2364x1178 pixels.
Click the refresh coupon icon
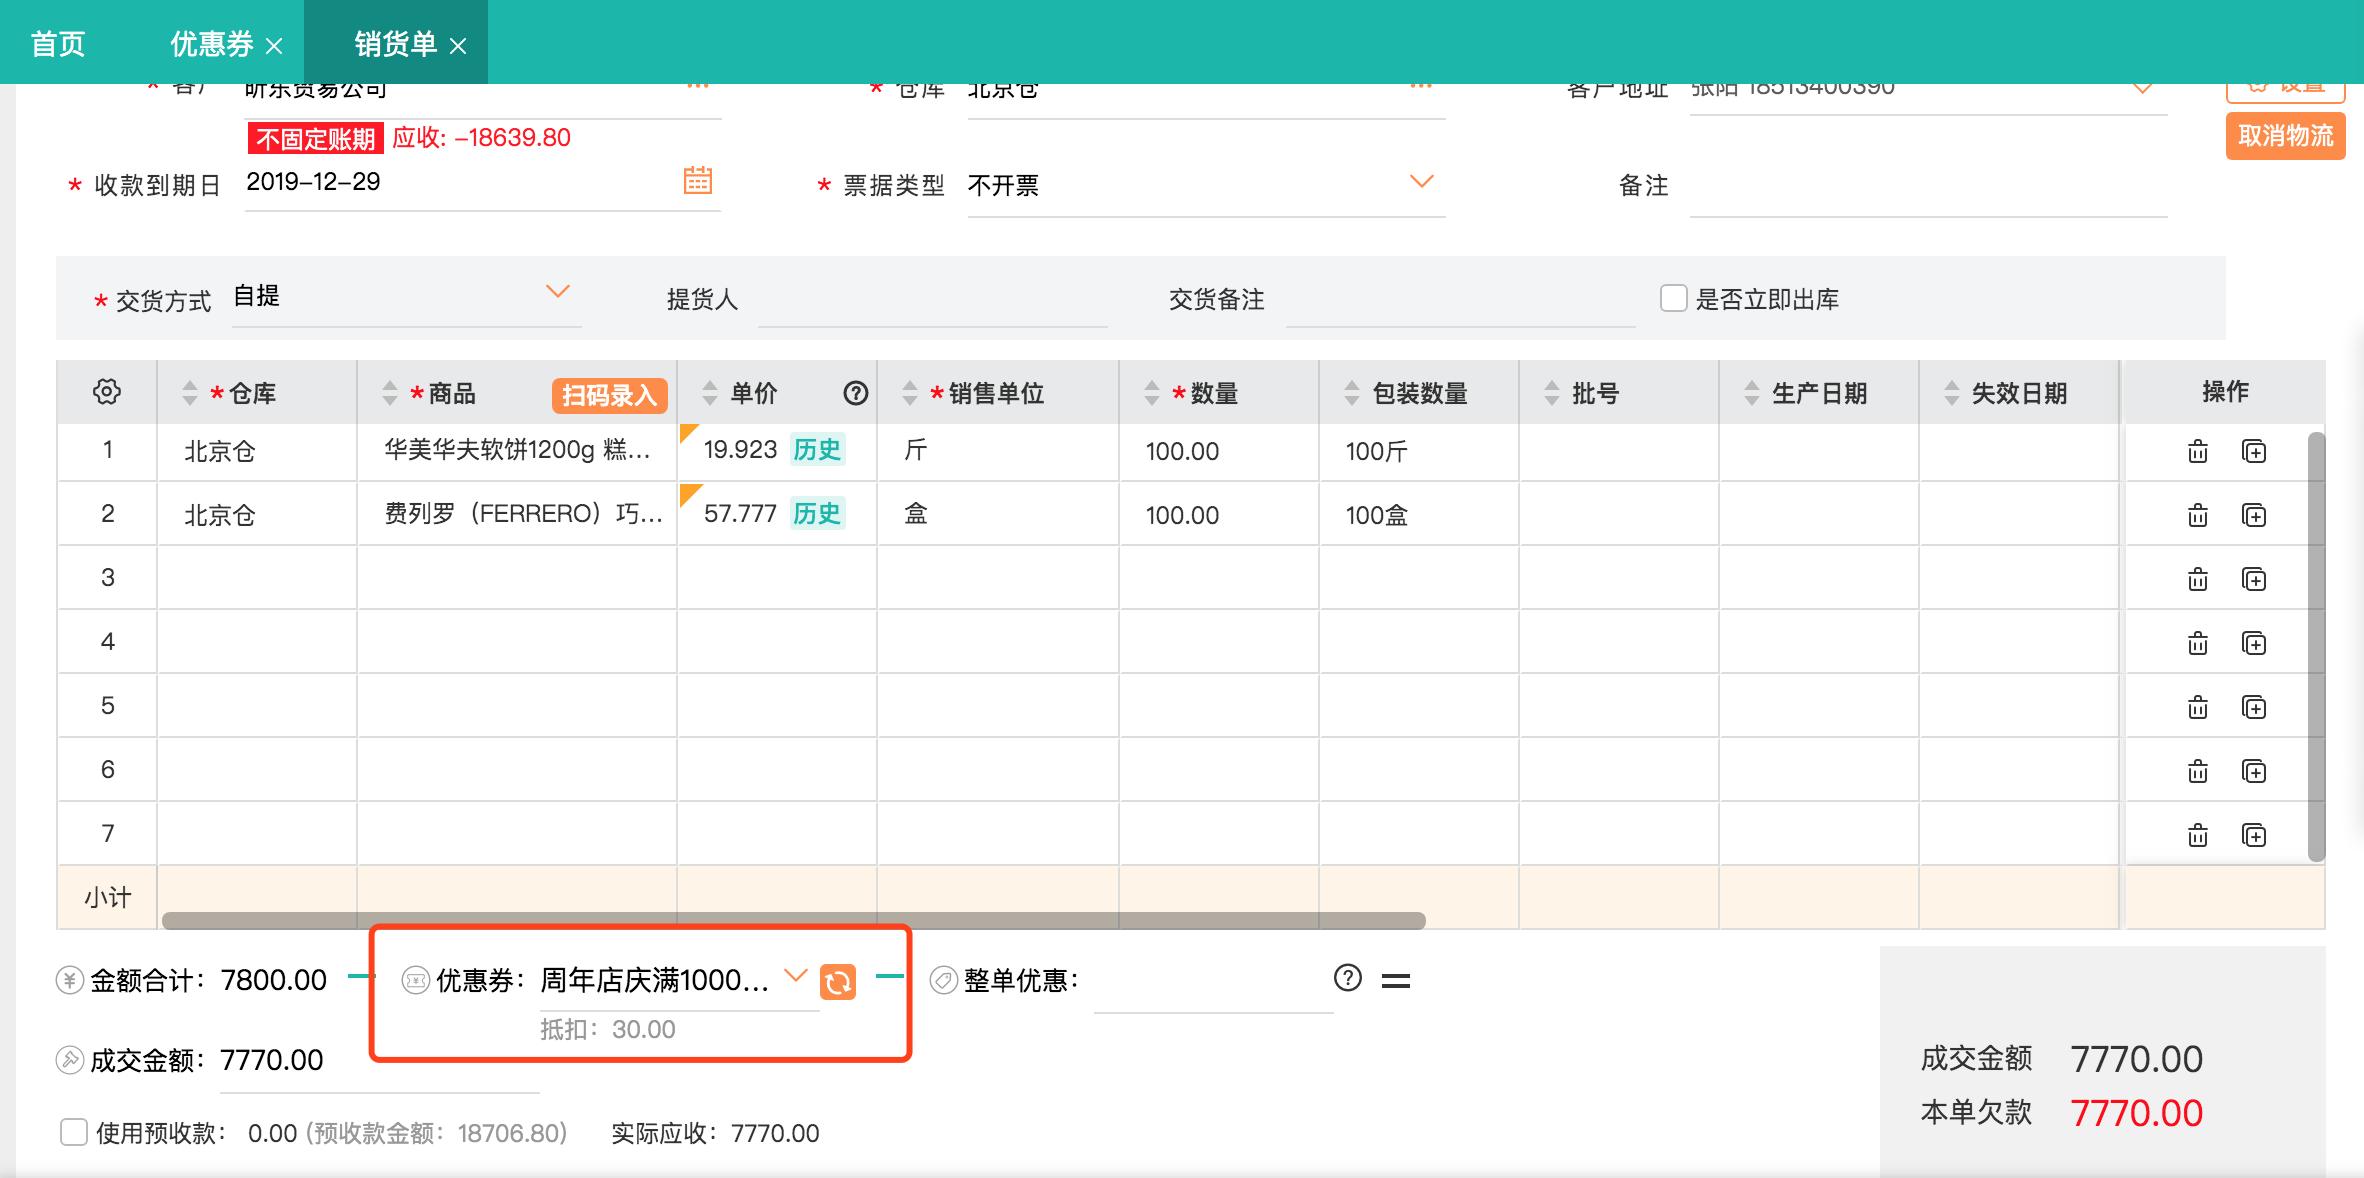tap(840, 980)
